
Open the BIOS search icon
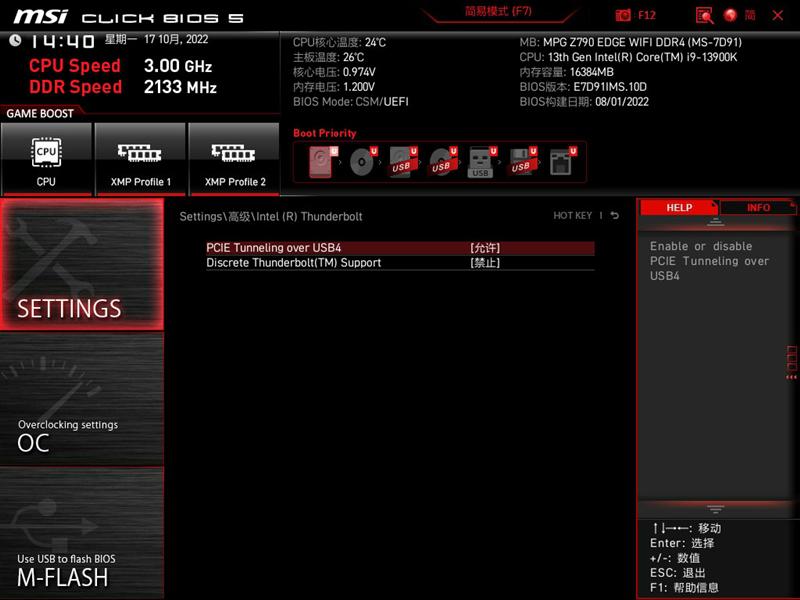[x=704, y=15]
